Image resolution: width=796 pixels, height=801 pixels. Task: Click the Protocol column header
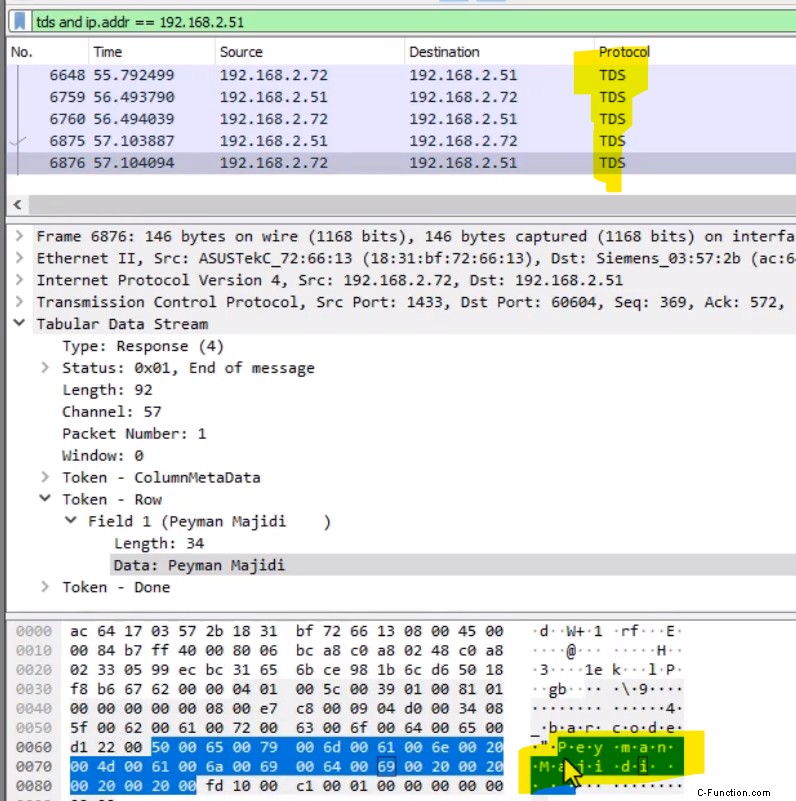[x=623, y=52]
